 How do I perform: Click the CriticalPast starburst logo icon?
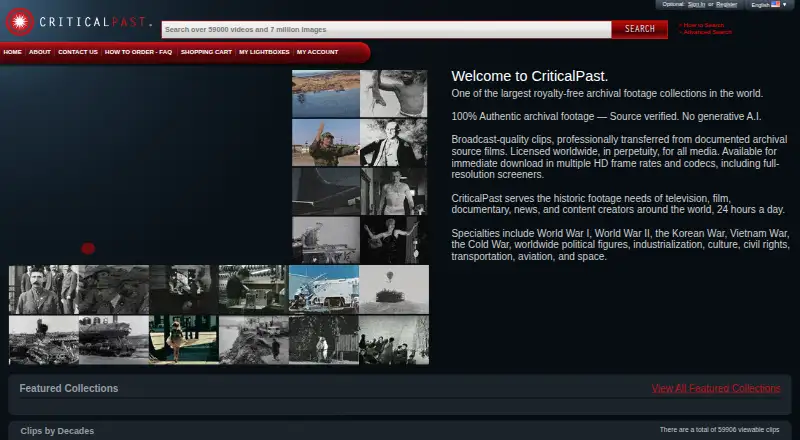[19, 22]
